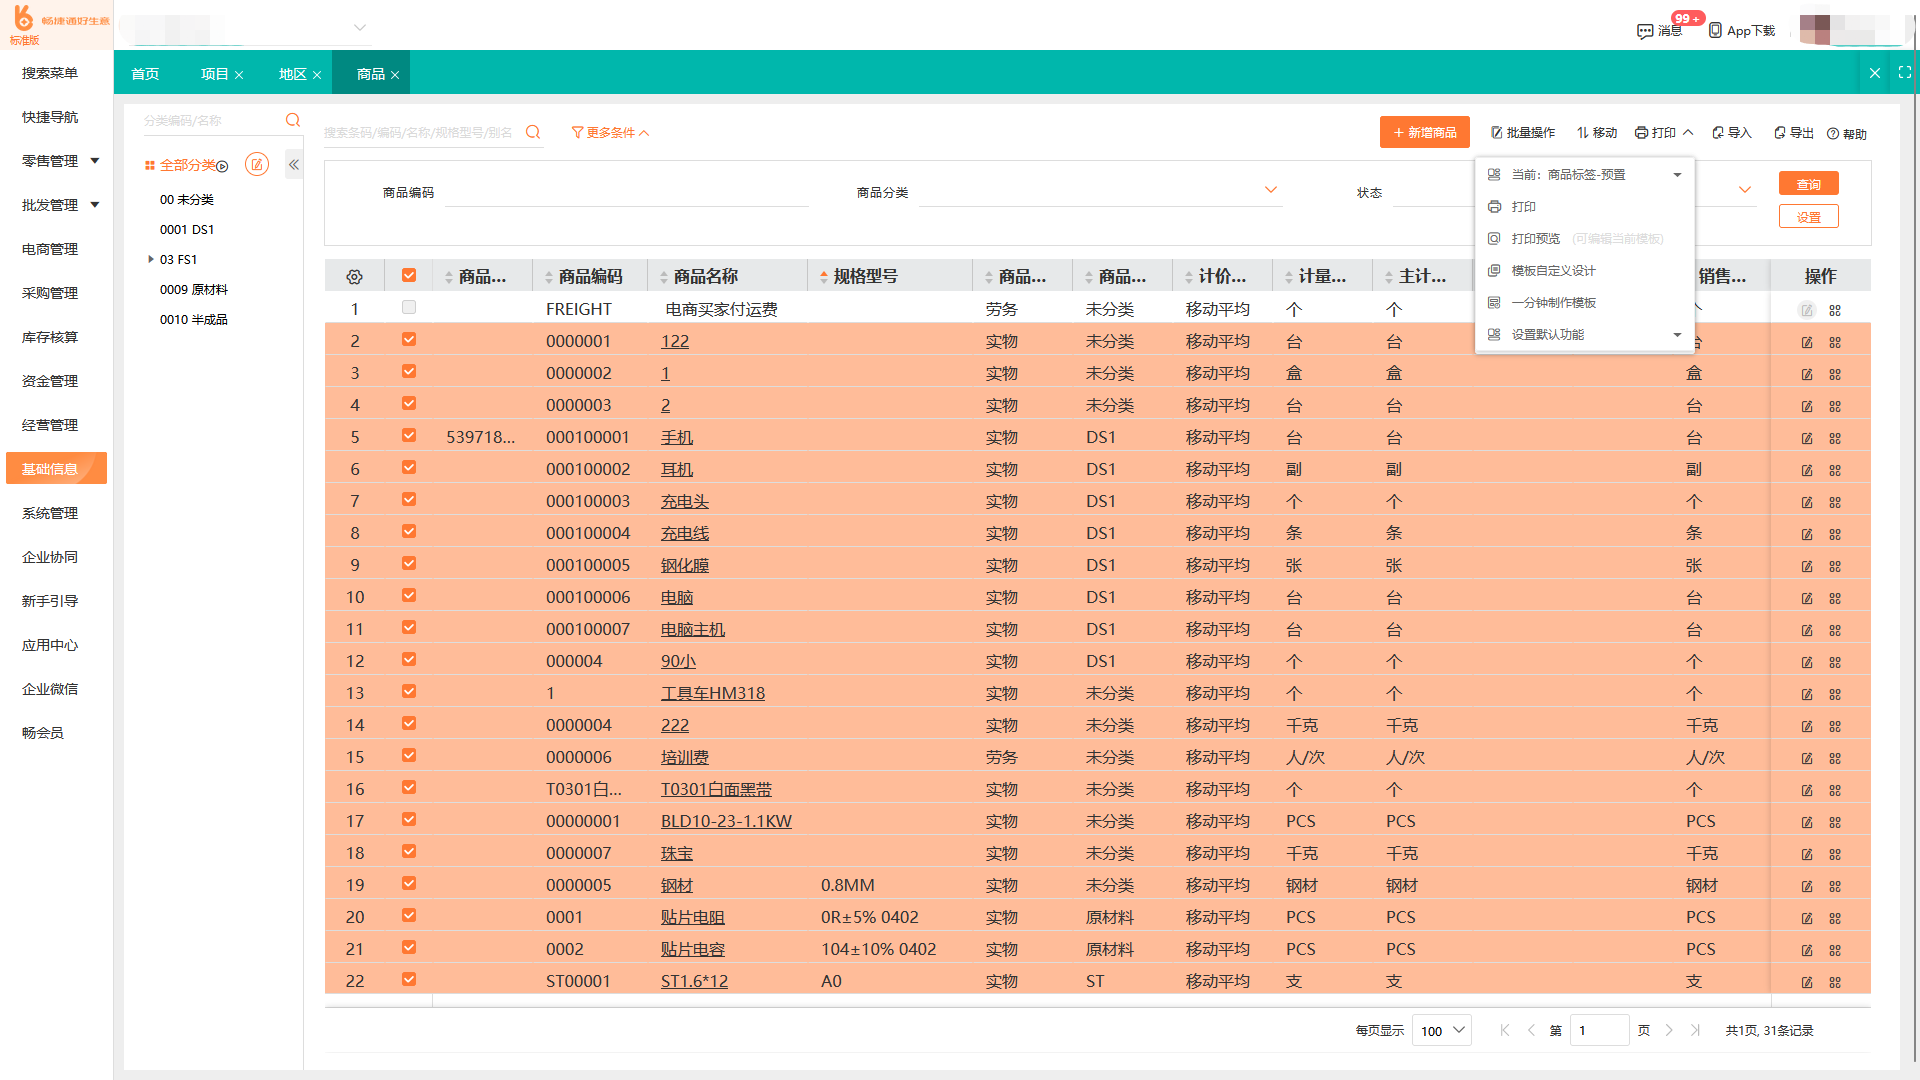Select 基础信息 menu item
Image resolution: width=1920 pixels, height=1080 pixels.
(53, 468)
